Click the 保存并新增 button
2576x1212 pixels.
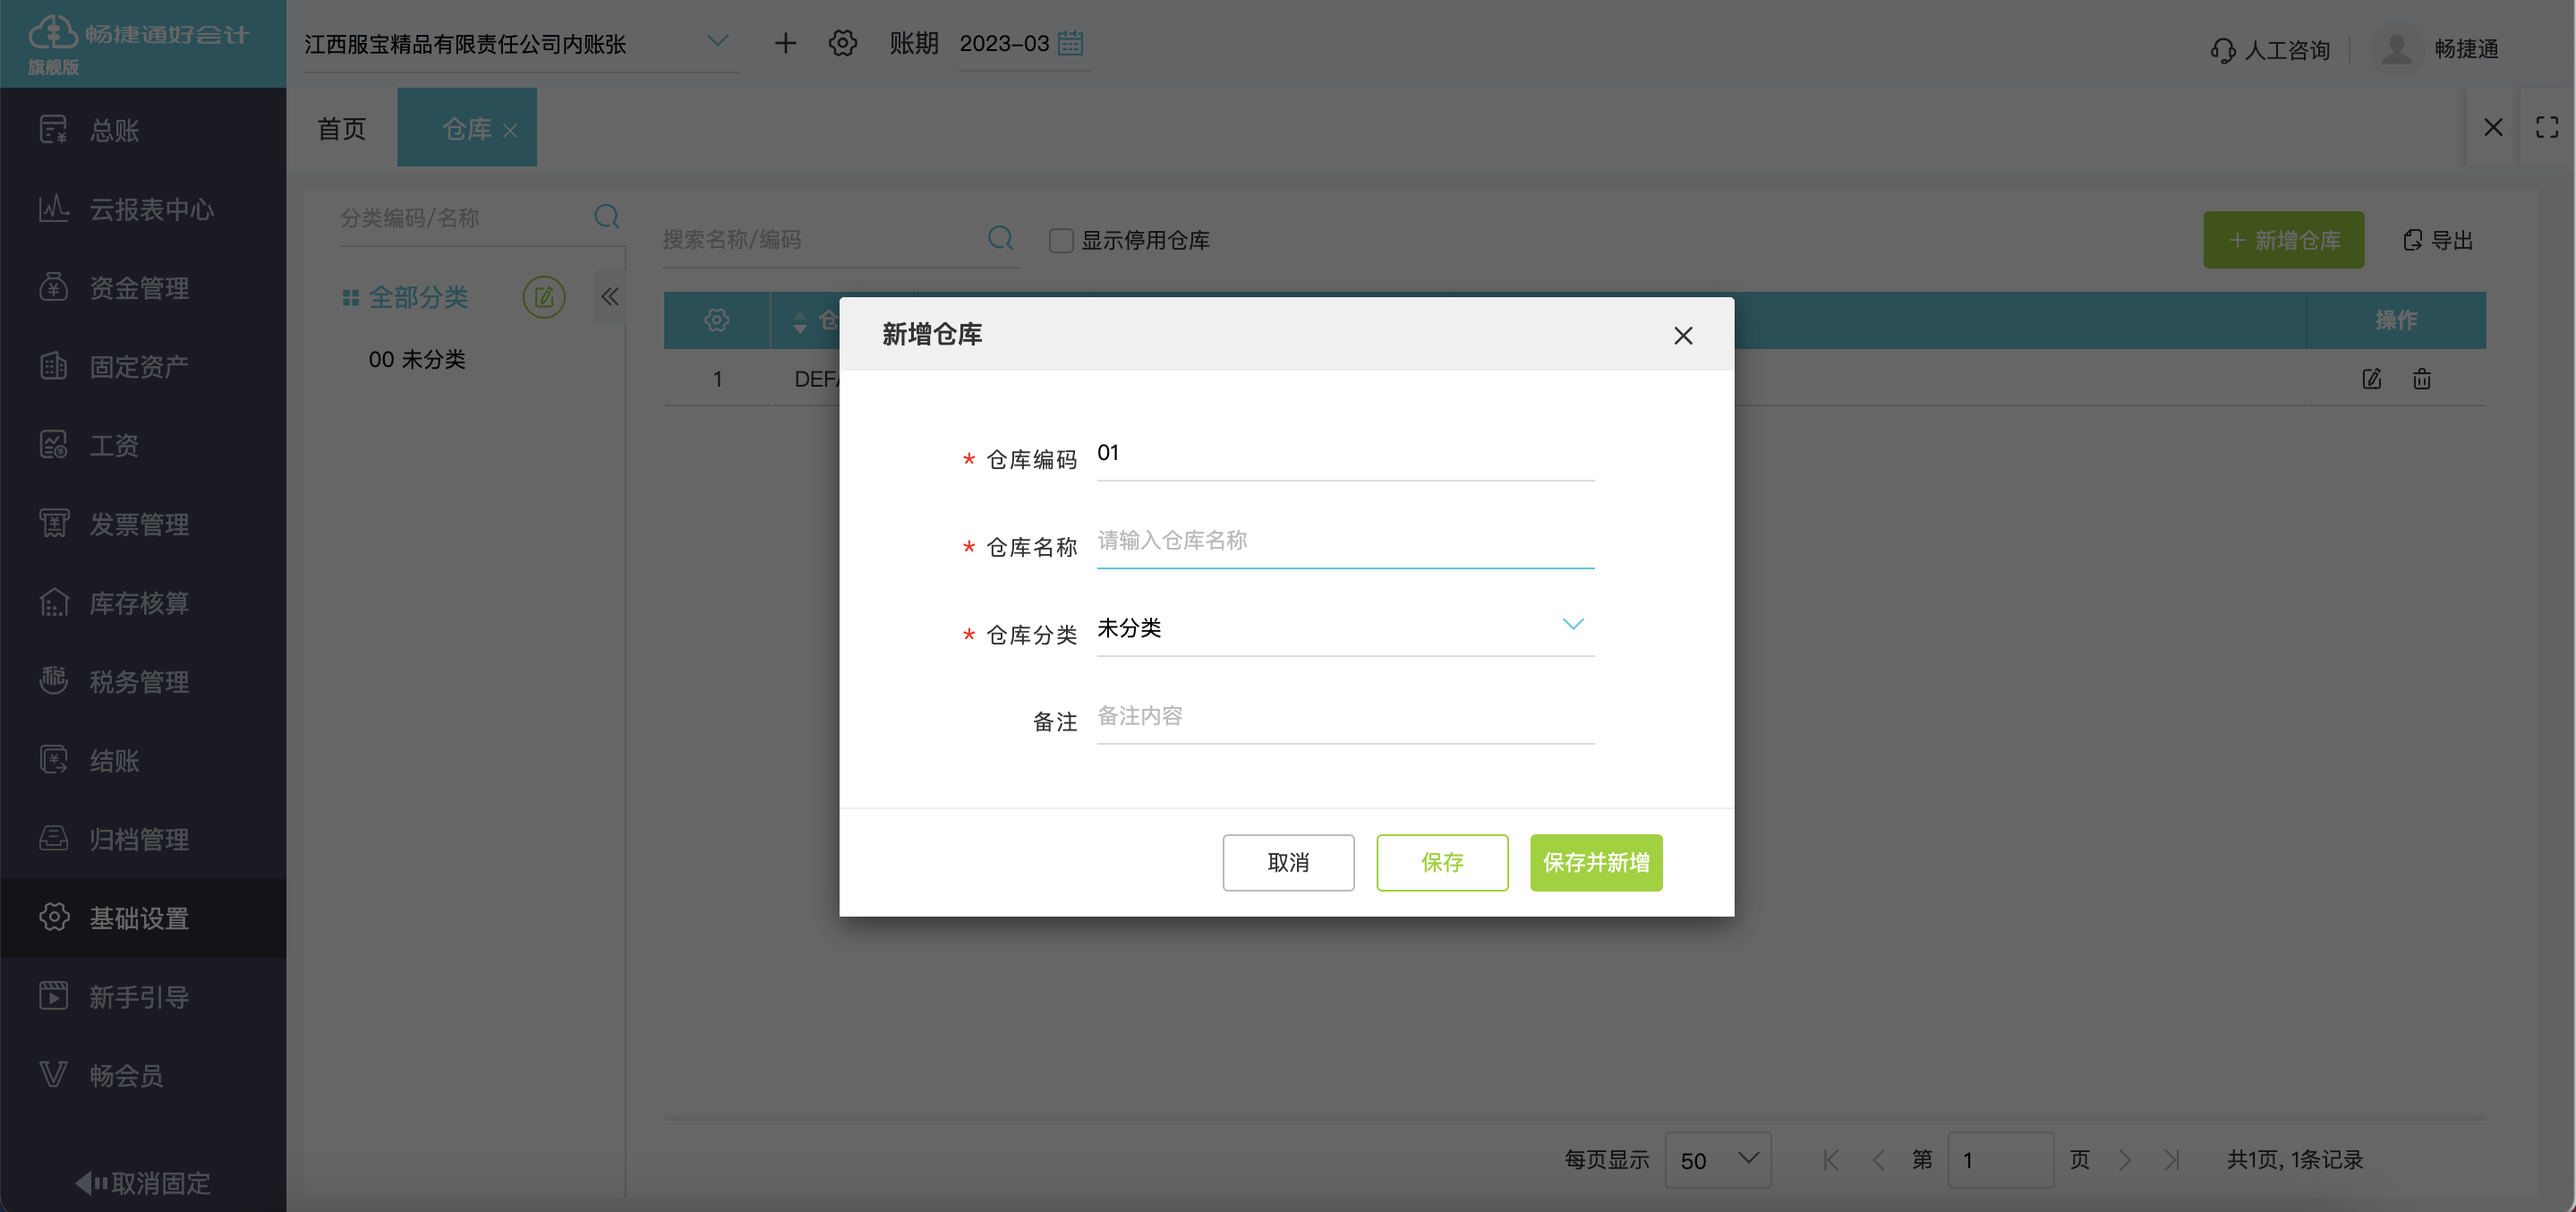(1597, 862)
